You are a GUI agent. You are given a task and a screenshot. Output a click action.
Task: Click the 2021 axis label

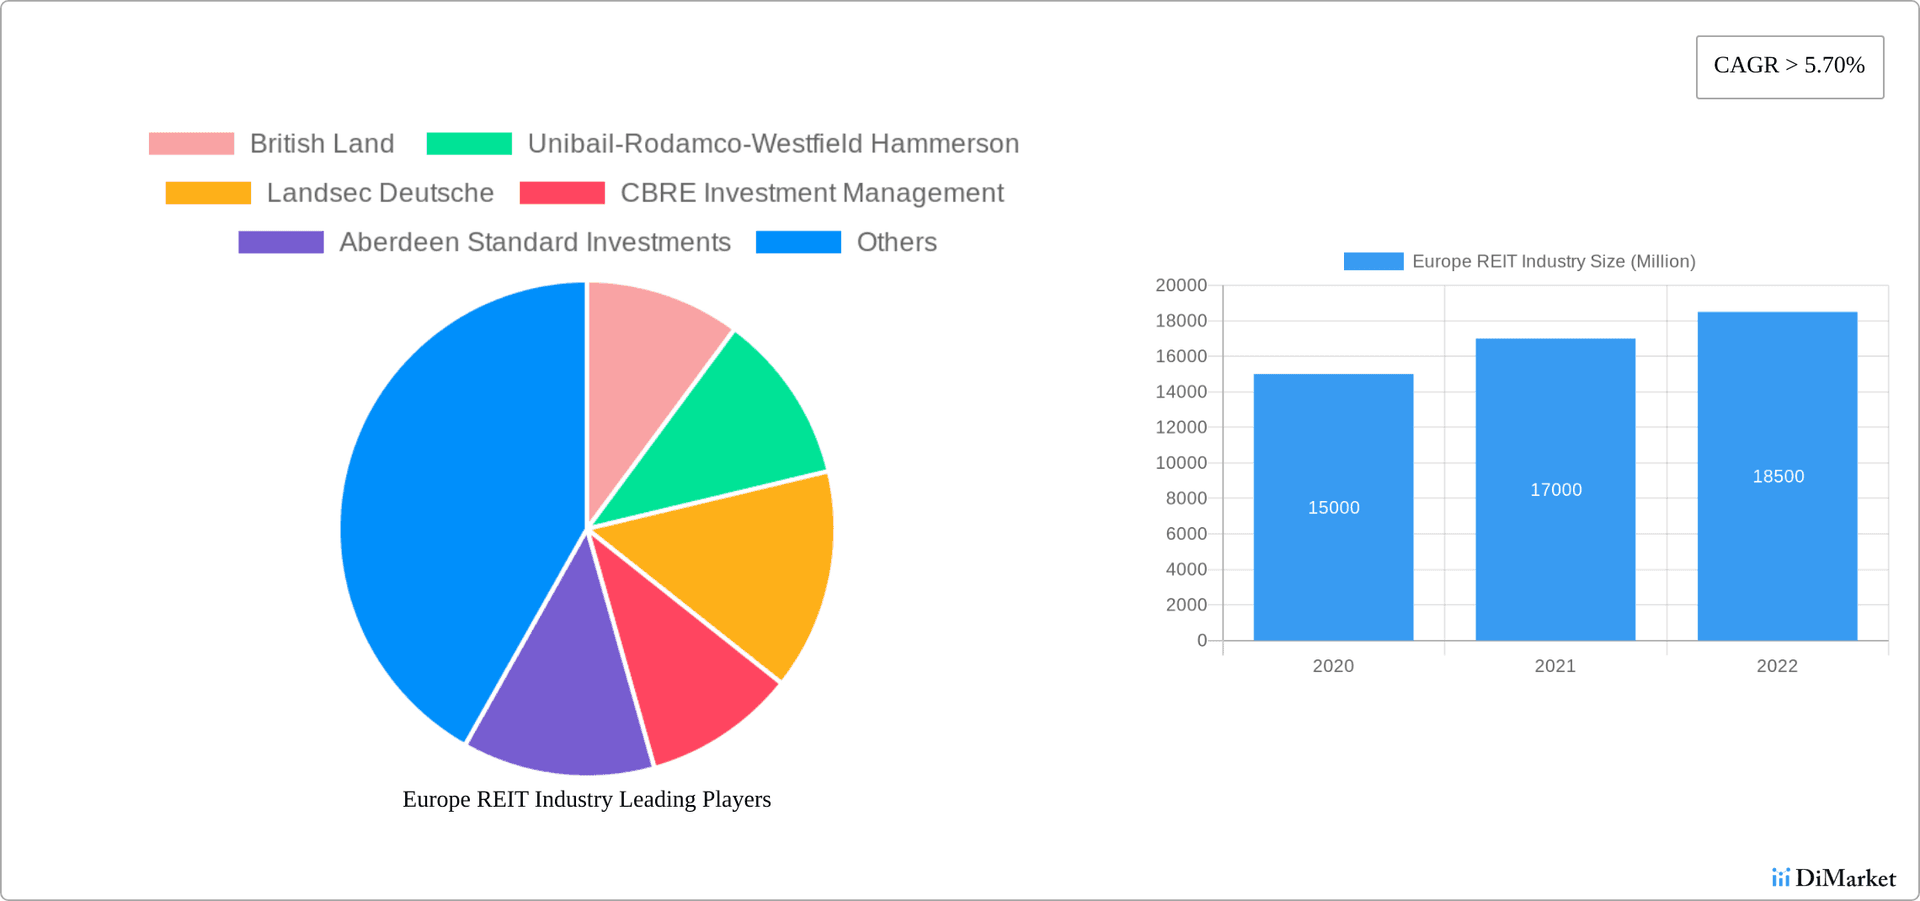[1555, 665]
